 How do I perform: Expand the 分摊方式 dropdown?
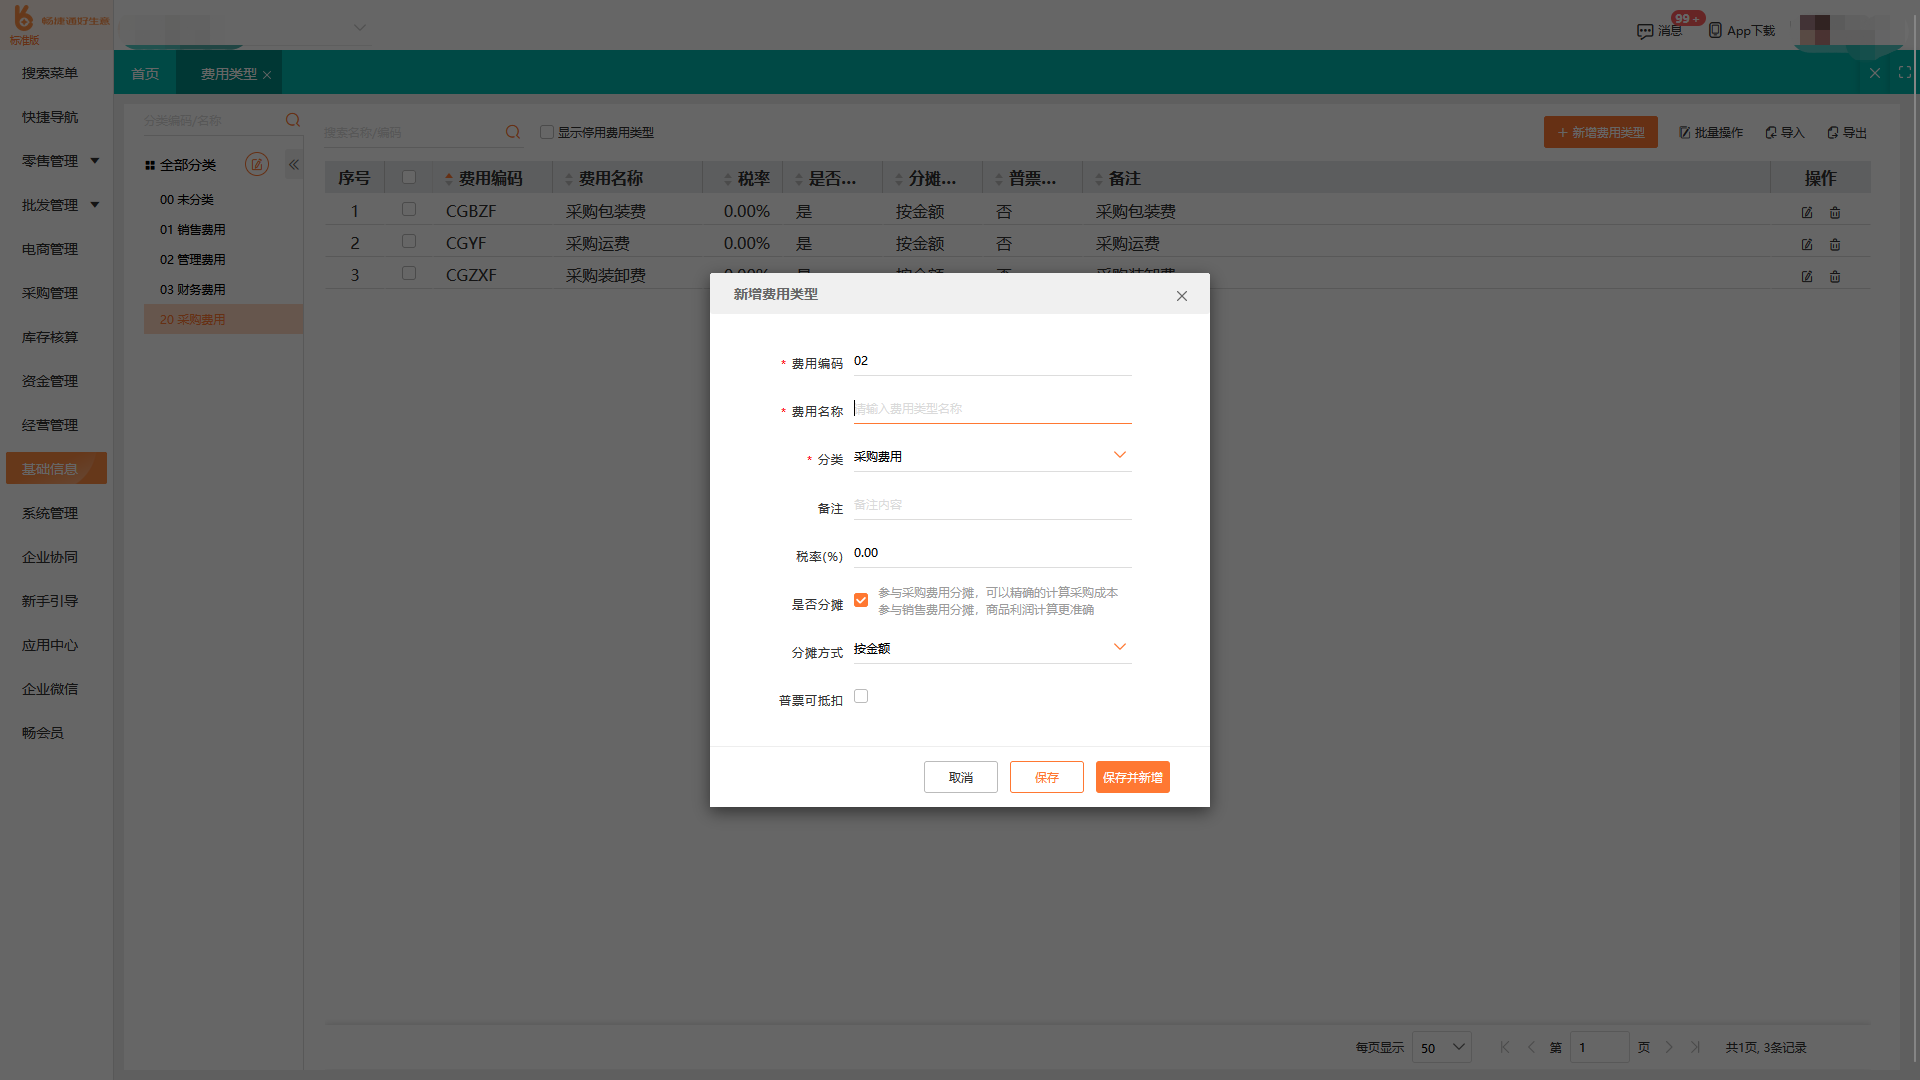[1118, 647]
